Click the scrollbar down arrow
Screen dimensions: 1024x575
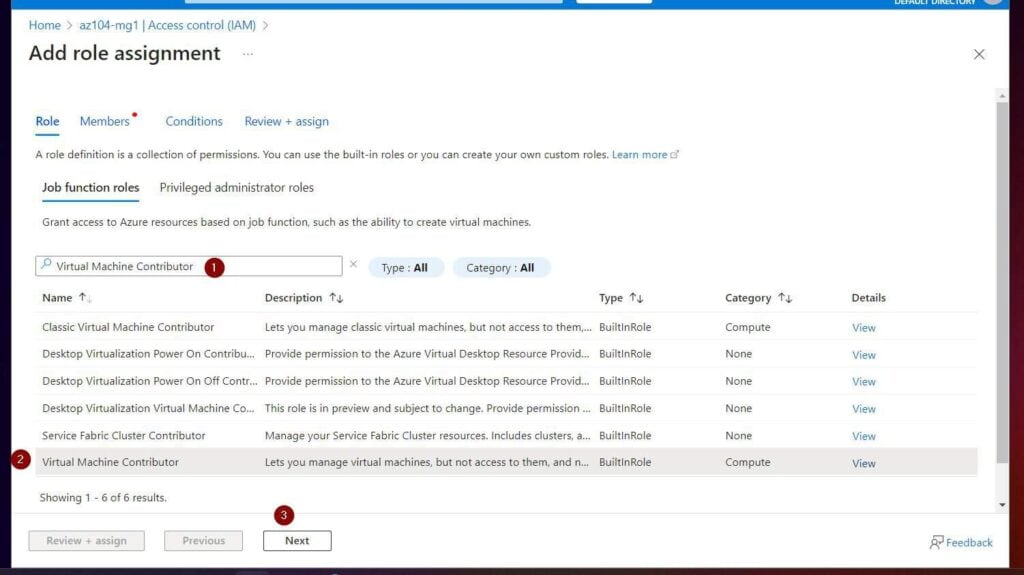pos(1002,505)
